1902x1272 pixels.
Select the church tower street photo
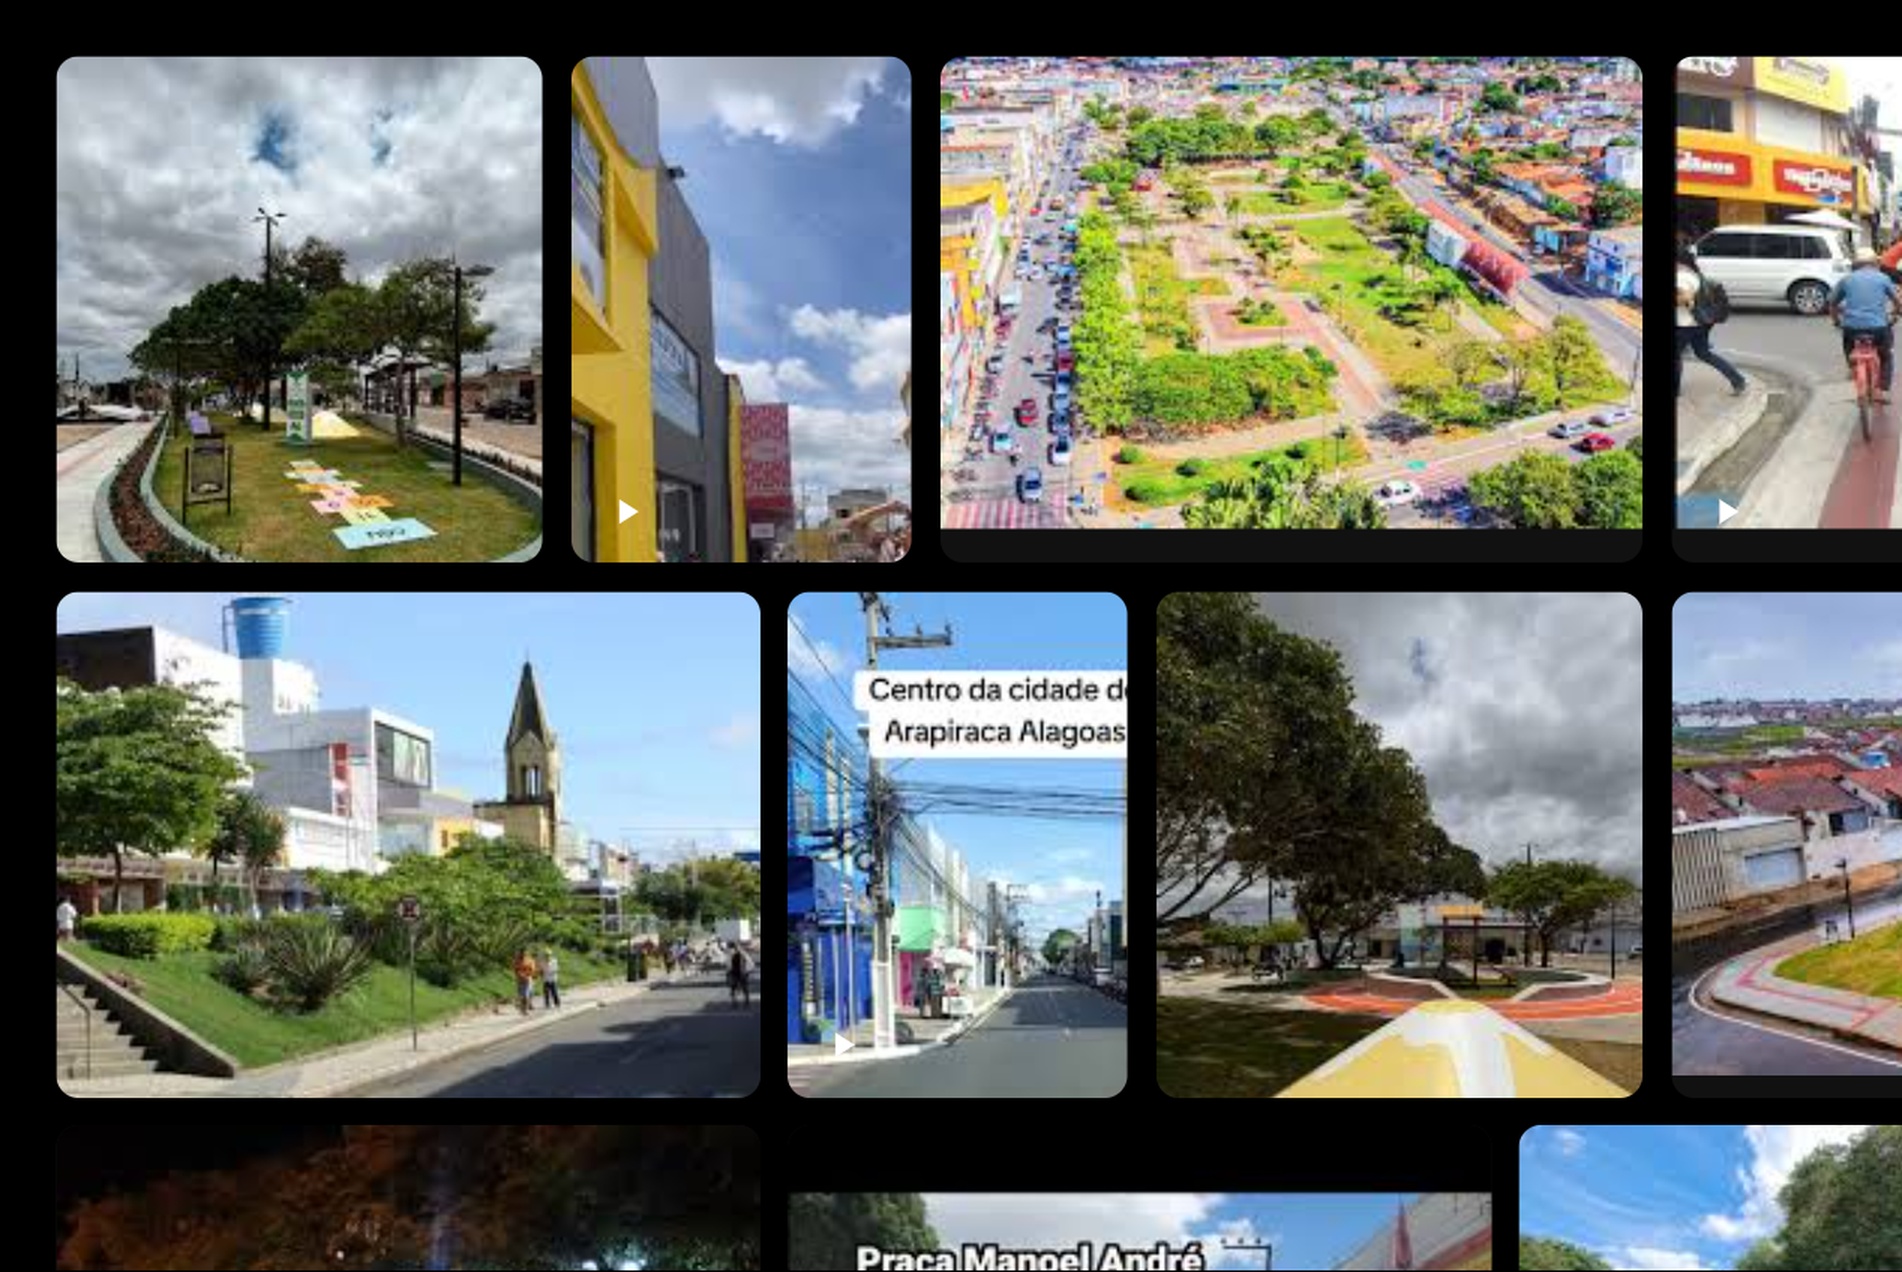[x=408, y=844]
